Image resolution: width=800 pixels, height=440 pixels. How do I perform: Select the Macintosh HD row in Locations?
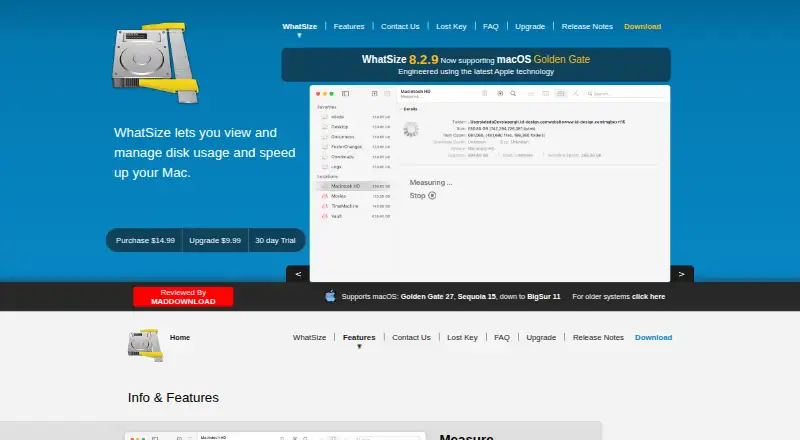(355, 186)
